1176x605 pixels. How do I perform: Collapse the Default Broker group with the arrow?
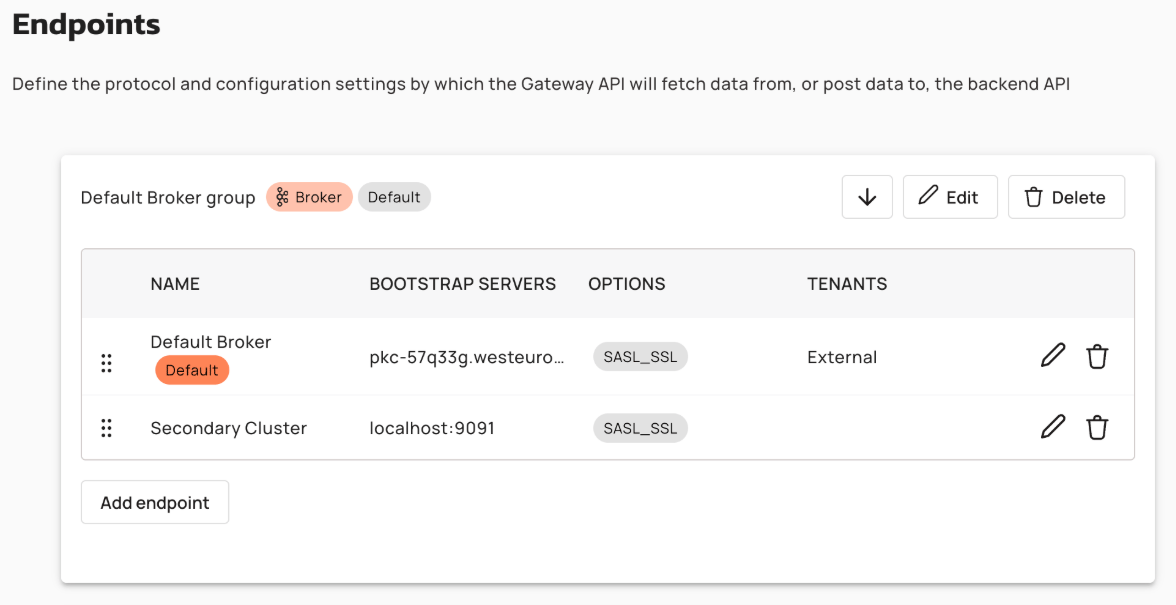(866, 197)
